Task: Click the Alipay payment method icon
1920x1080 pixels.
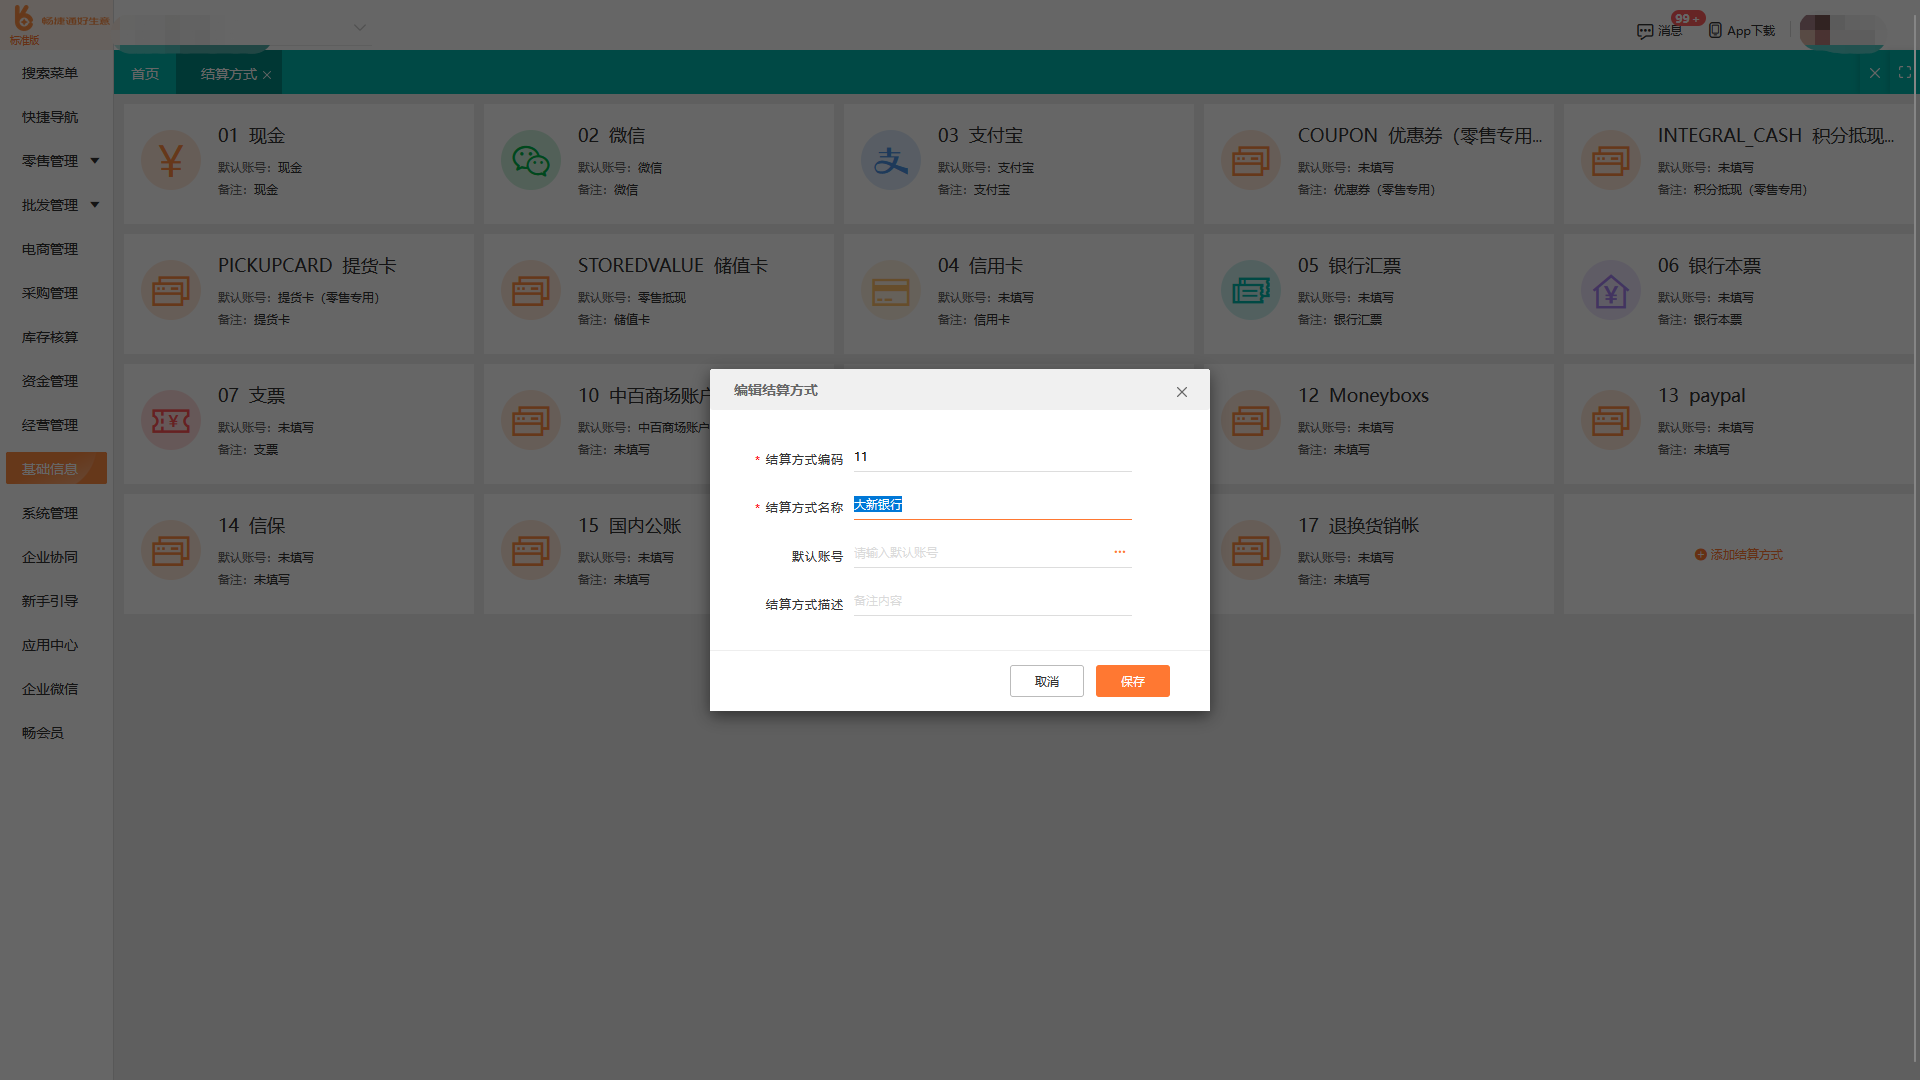Action: point(890,160)
